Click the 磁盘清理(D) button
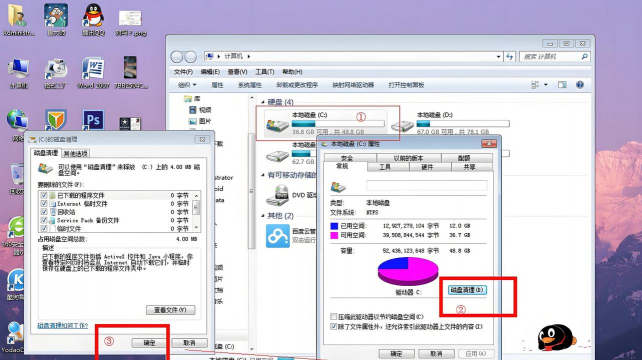The height and width of the screenshot is (360, 642). (467, 290)
